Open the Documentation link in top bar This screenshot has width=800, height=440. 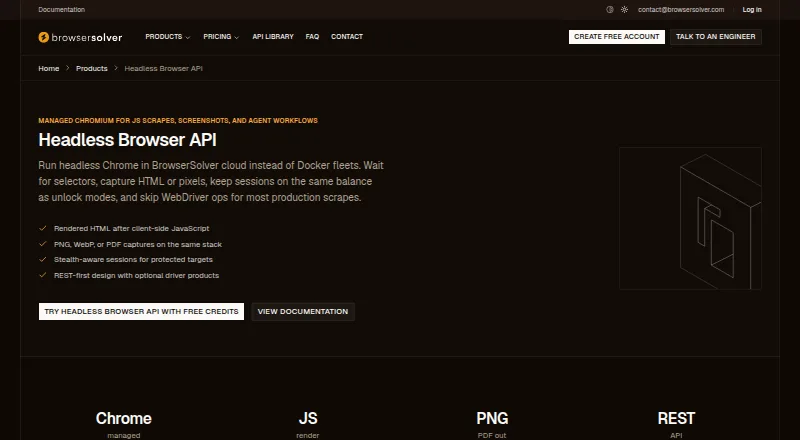(x=62, y=10)
